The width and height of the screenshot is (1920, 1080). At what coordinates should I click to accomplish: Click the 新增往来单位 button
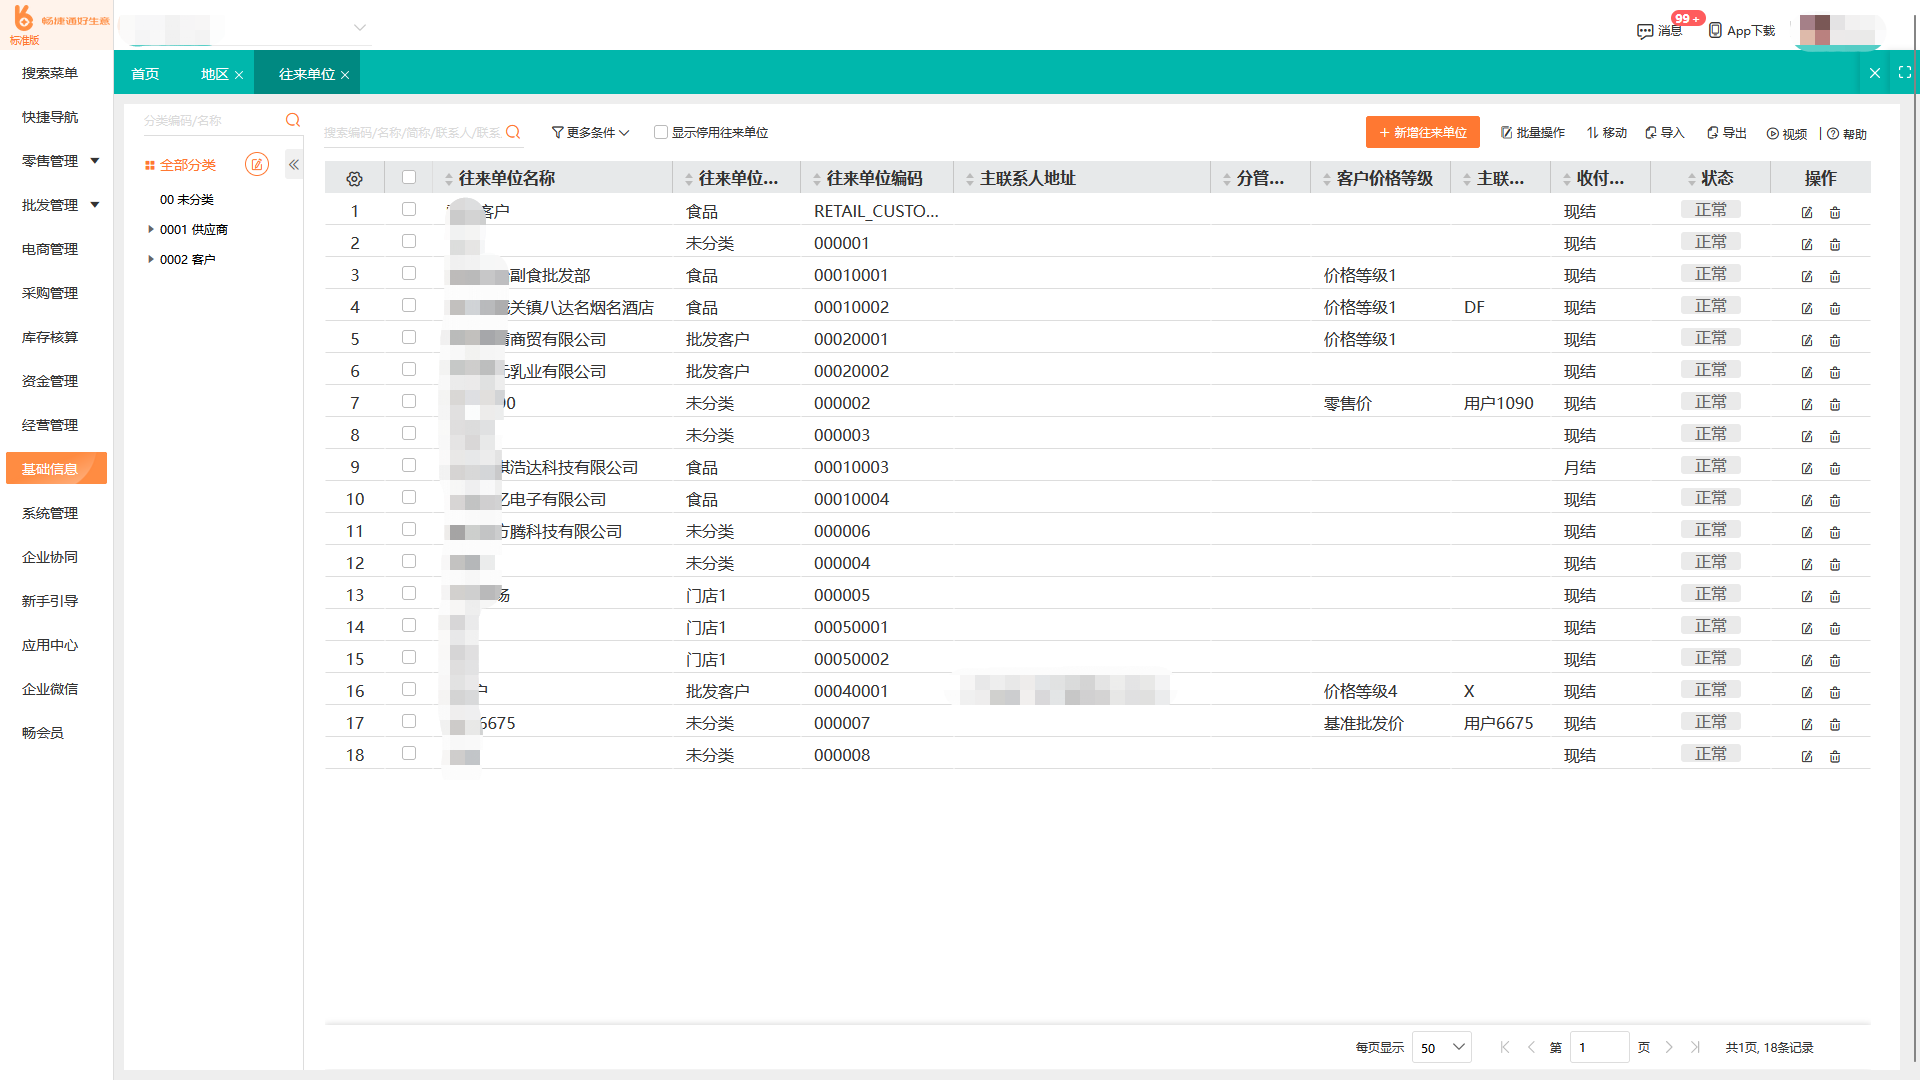pyautogui.click(x=1425, y=131)
